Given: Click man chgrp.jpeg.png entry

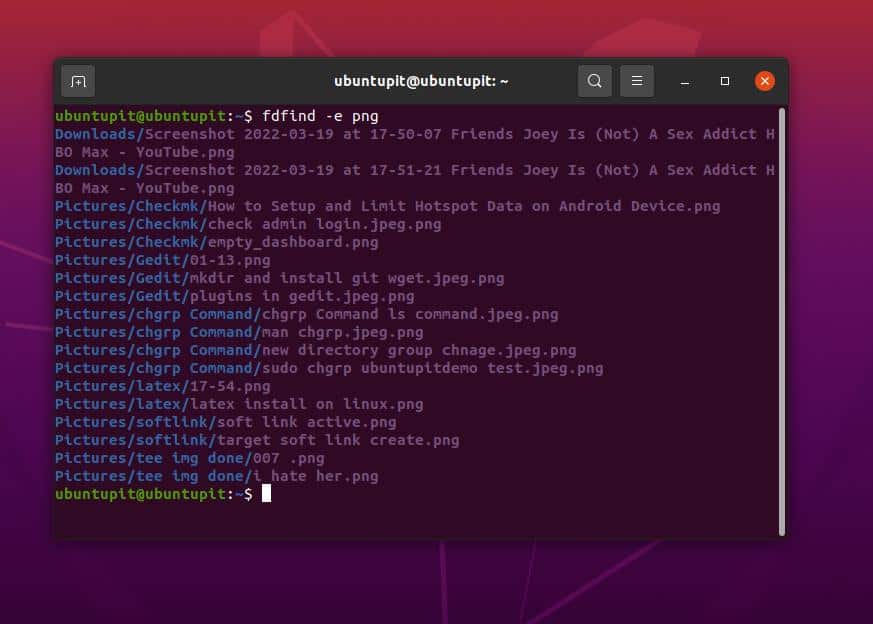Looking at the screenshot, I should click(239, 332).
